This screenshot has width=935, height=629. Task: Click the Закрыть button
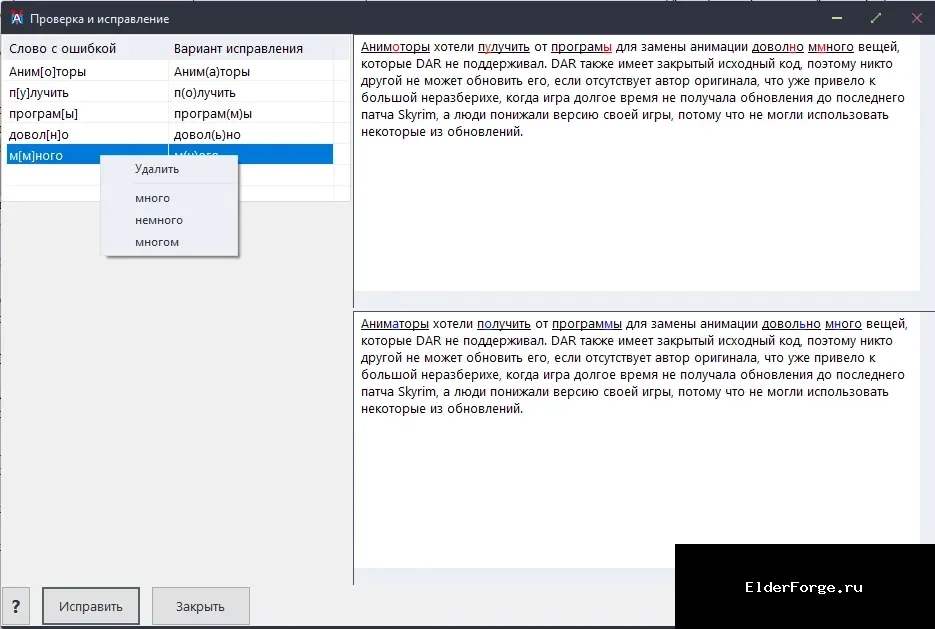(200, 606)
